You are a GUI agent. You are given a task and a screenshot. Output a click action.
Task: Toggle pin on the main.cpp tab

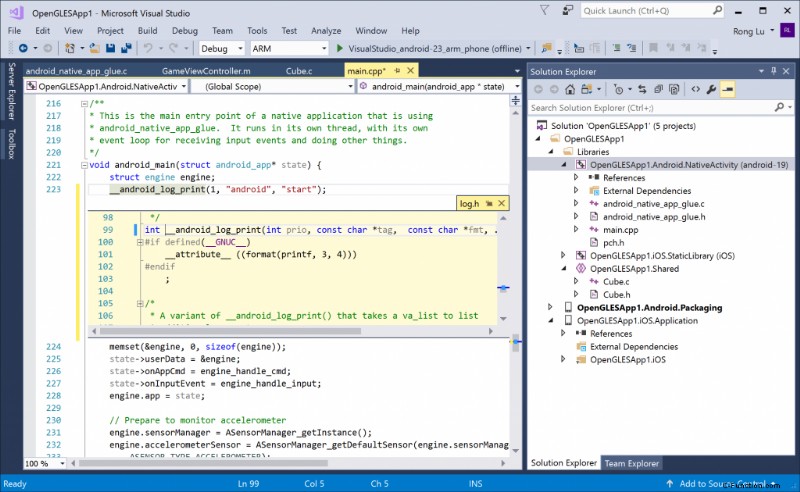click(397, 71)
